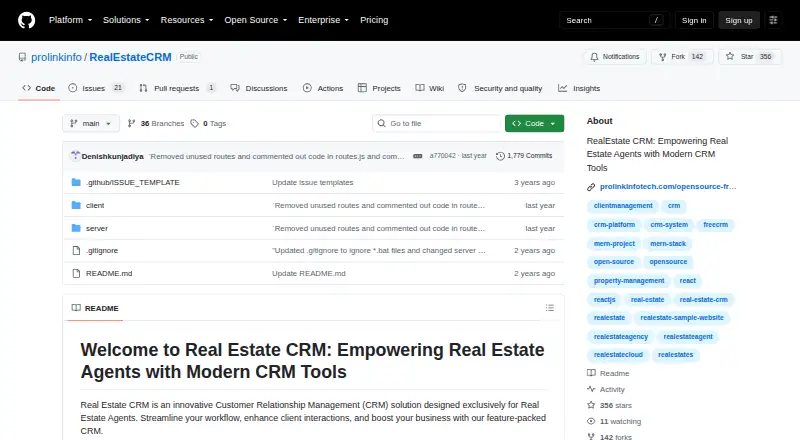The width and height of the screenshot is (800, 440).
Task: Expand the Open Source menu
Action: click(x=256, y=20)
